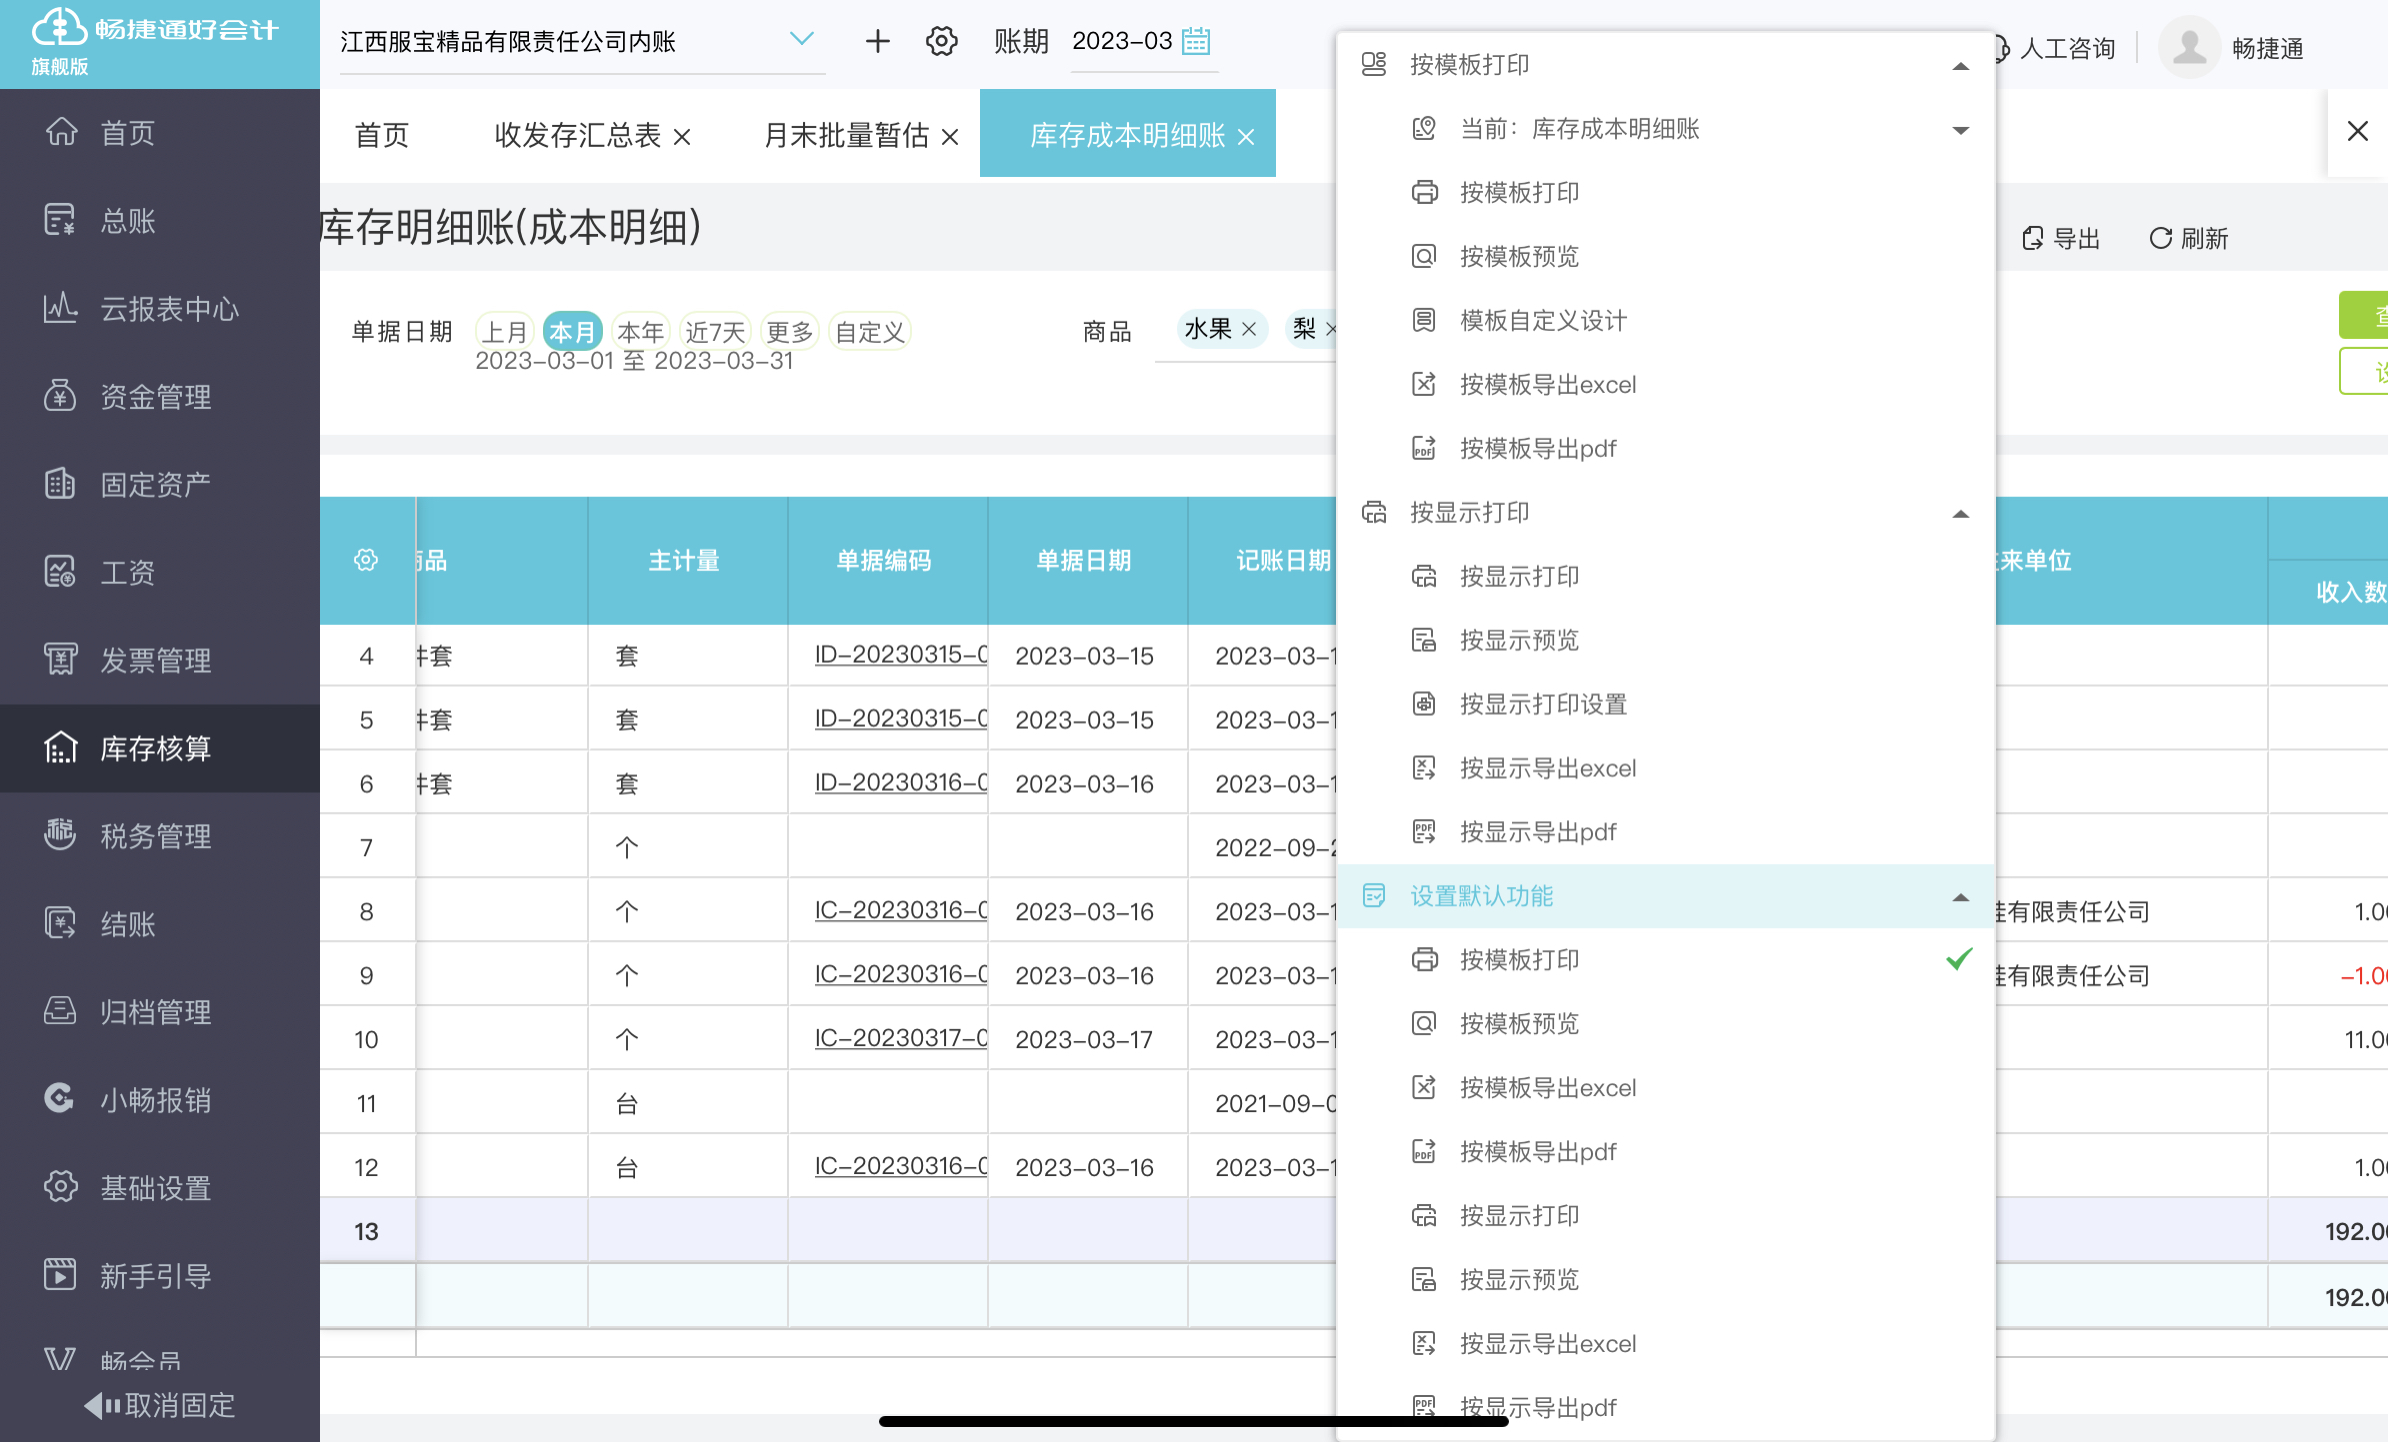Click the 按显示导出excel icon
Image resolution: width=2388 pixels, height=1442 pixels.
pyautogui.click(x=1426, y=768)
